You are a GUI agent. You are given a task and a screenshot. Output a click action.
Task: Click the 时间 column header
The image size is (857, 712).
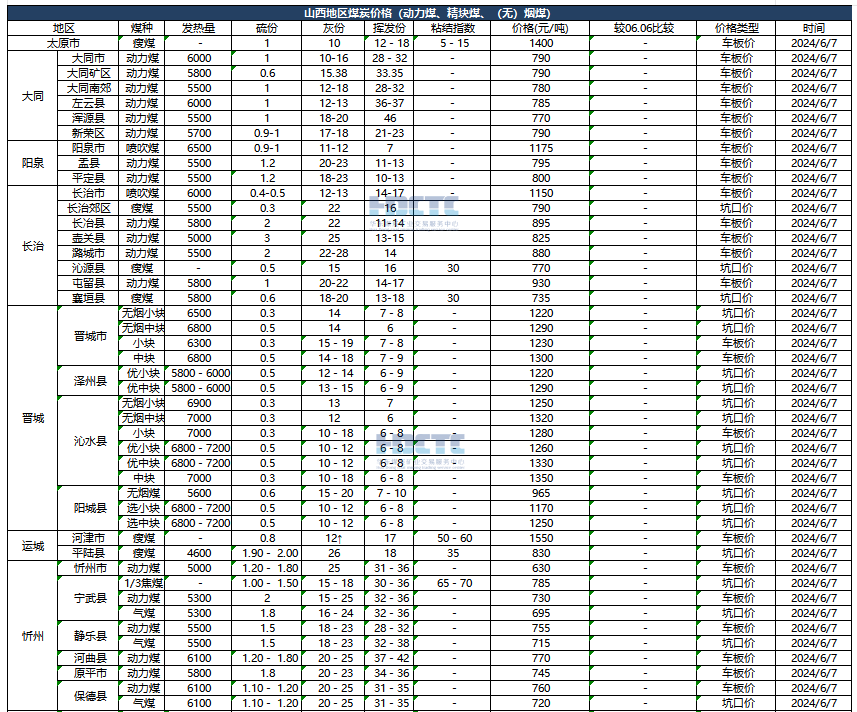pos(814,29)
